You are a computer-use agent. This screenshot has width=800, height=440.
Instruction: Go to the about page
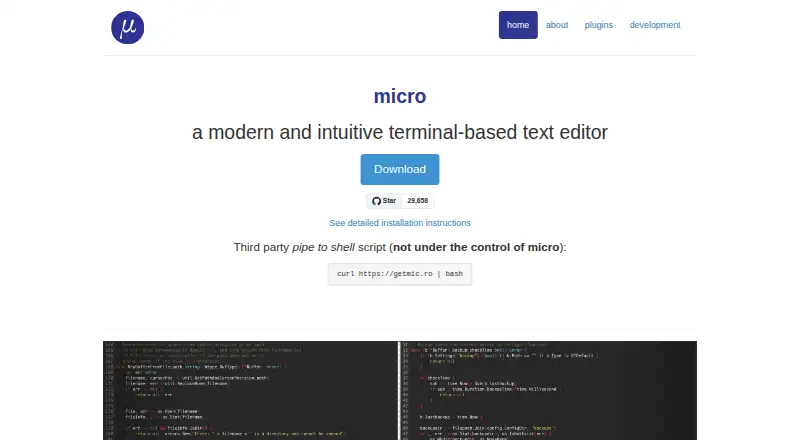[557, 25]
